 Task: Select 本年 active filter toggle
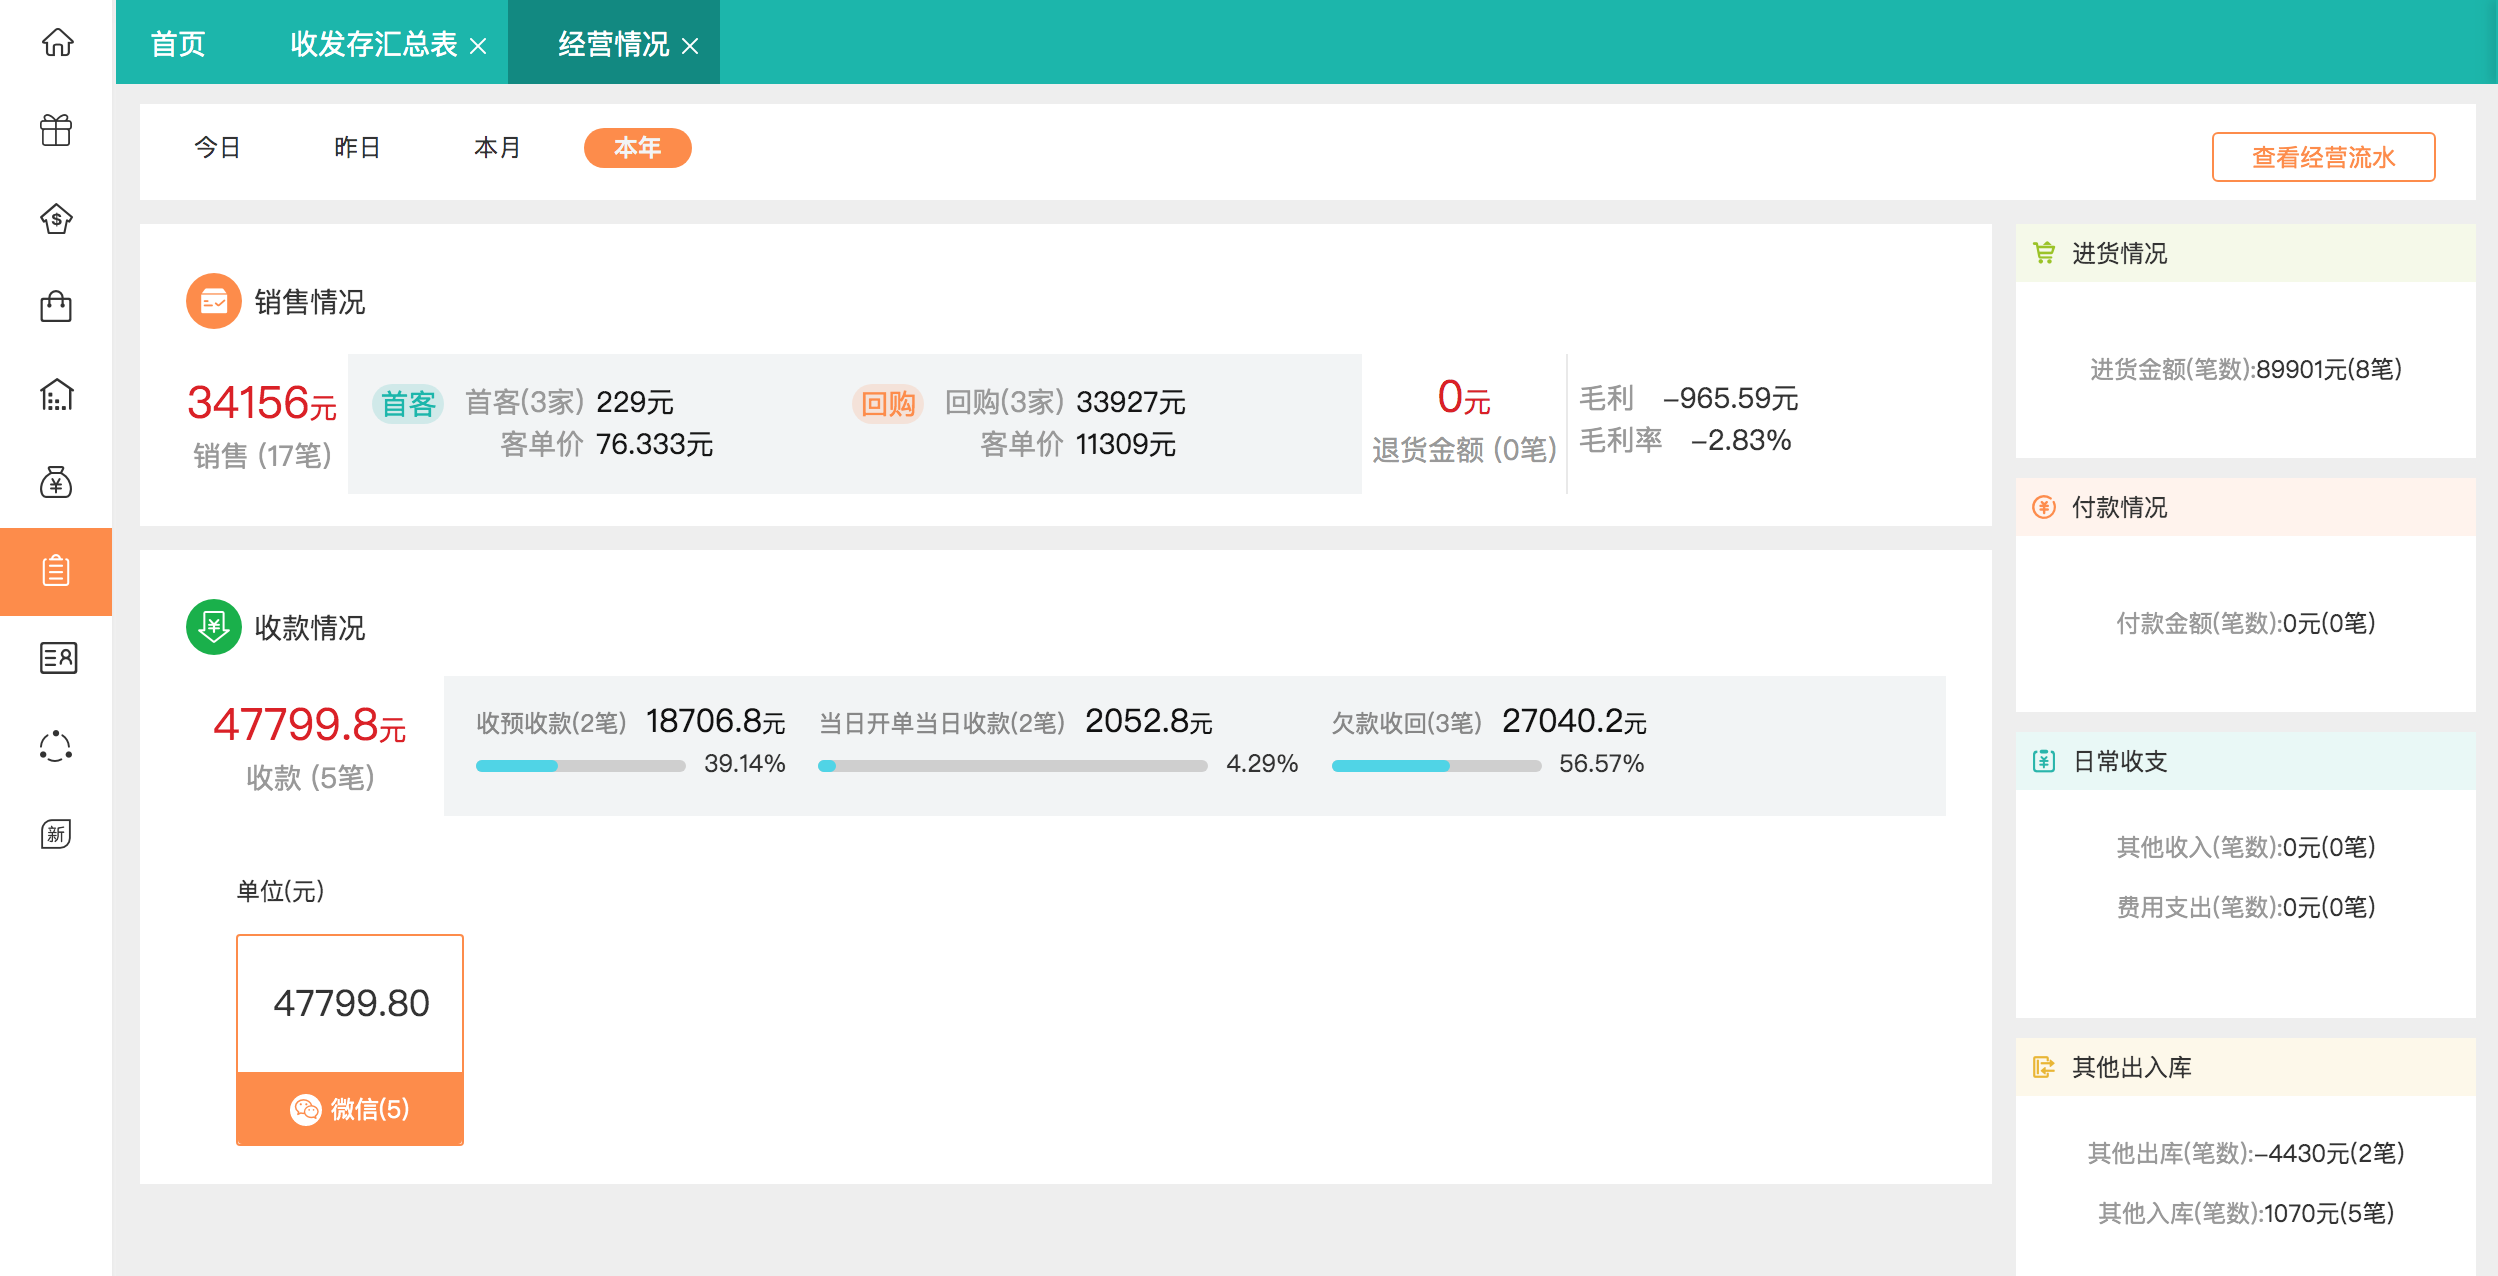(638, 148)
